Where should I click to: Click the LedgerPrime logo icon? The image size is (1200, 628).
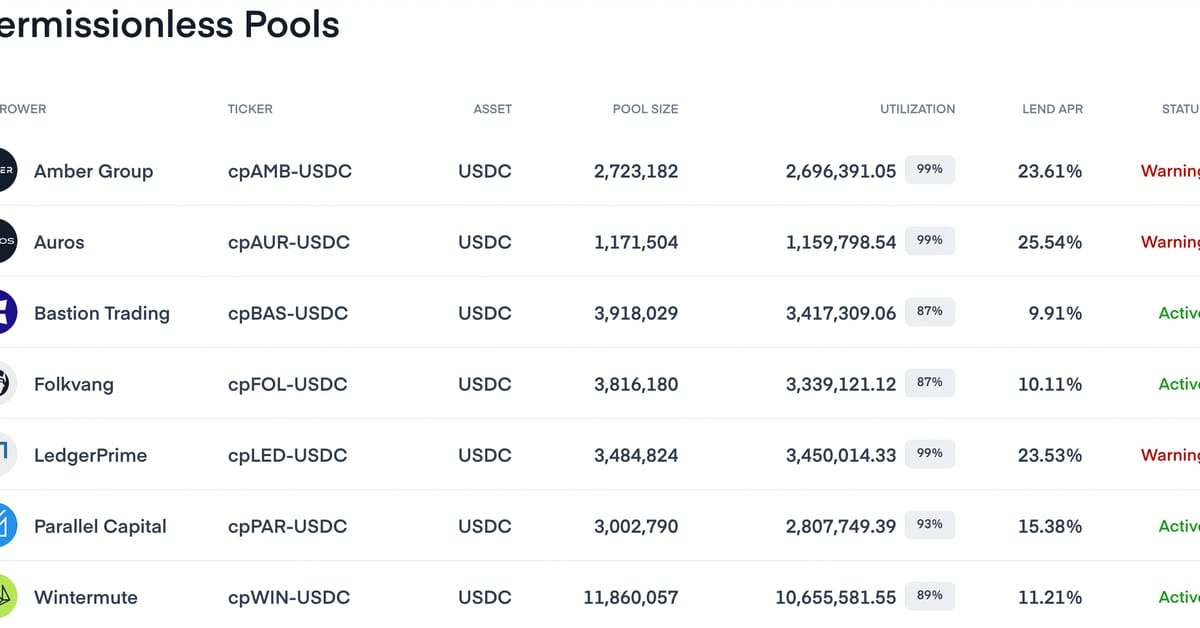tap(5, 455)
